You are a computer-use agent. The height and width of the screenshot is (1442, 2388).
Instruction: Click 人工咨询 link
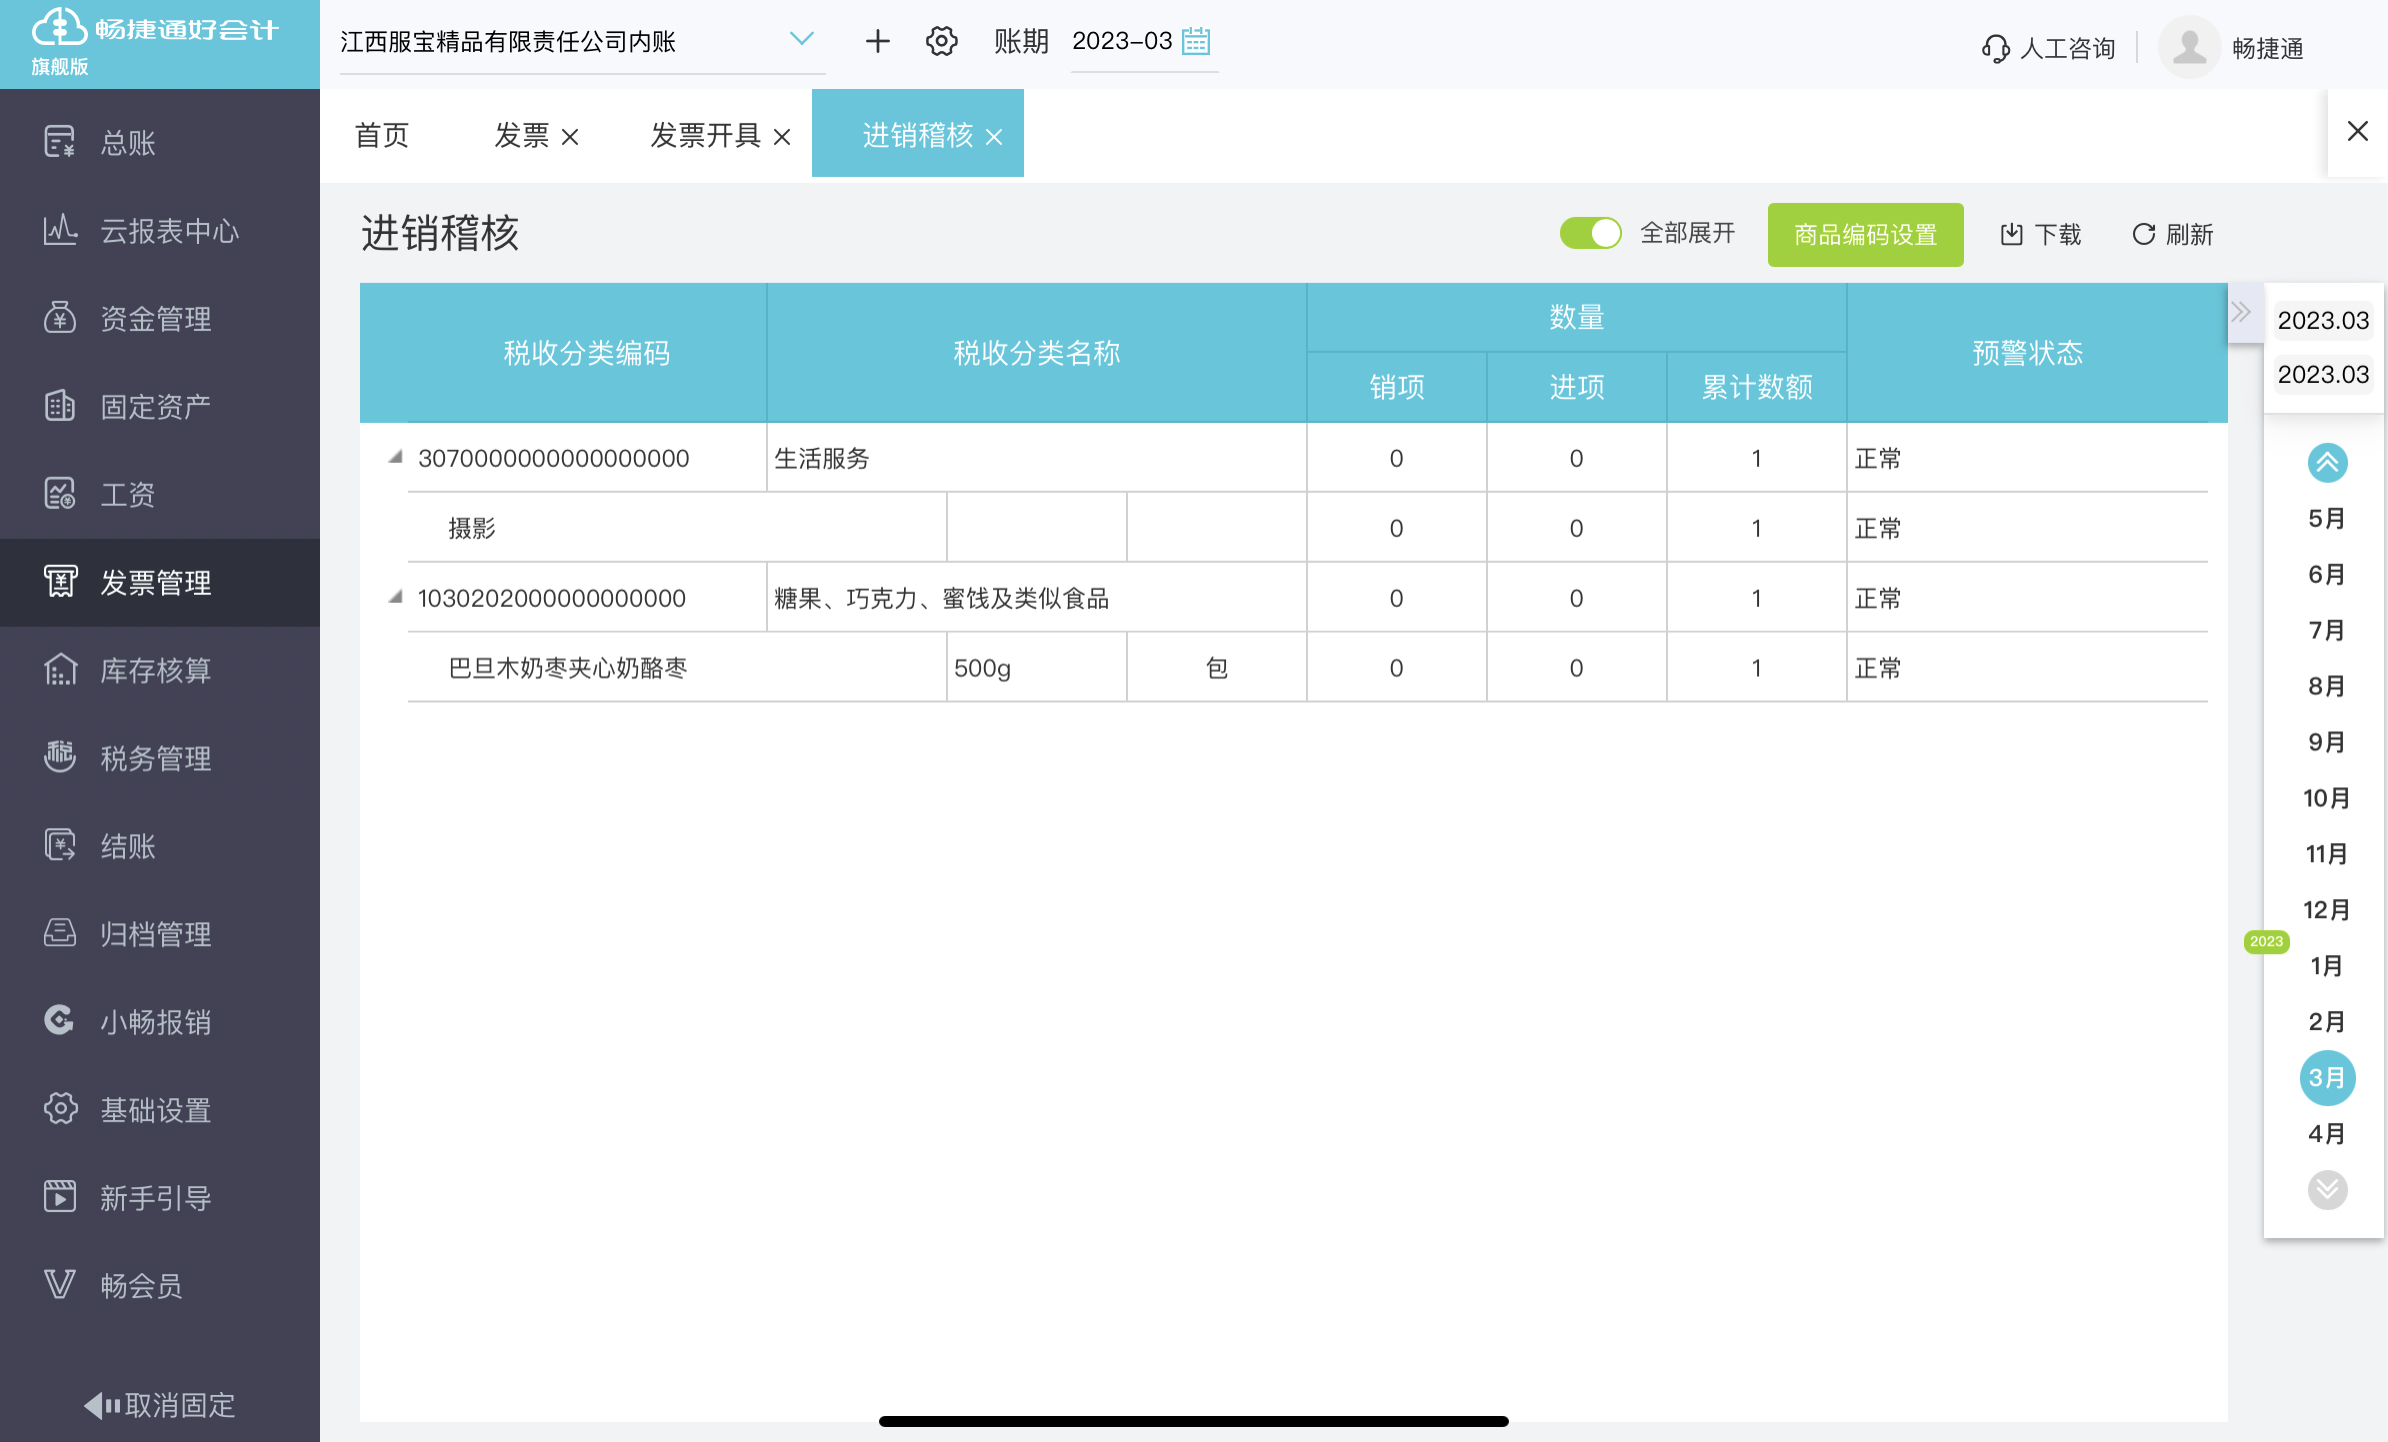[x=2049, y=48]
